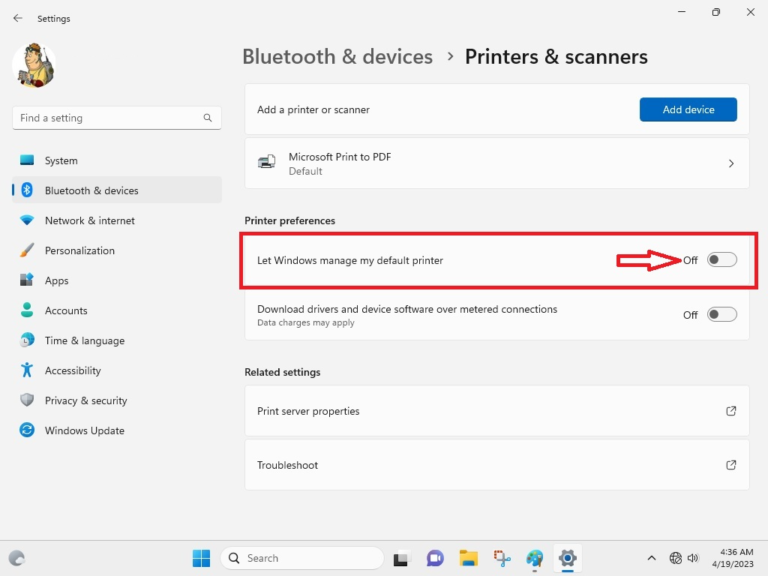This screenshot has height=576, width=768.
Task: Click the Accessibility figure icon
Action: 27,370
